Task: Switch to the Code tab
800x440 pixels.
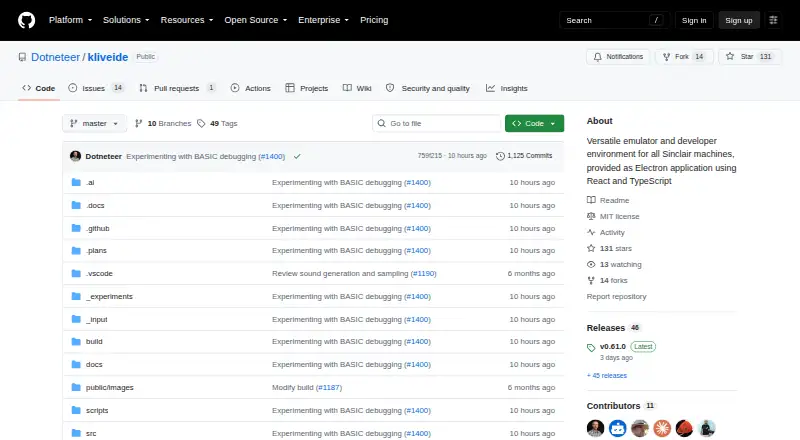Action: coord(39,88)
